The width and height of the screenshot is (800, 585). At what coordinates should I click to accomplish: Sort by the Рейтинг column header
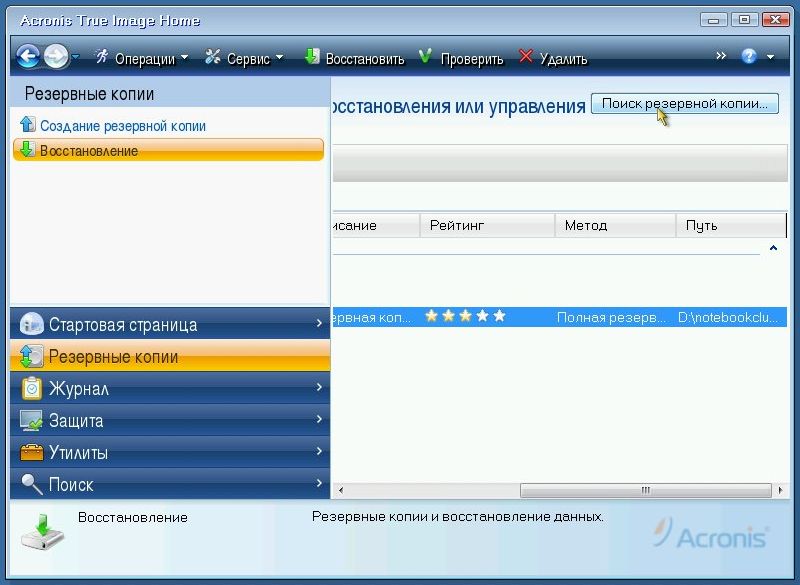tap(487, 225)
